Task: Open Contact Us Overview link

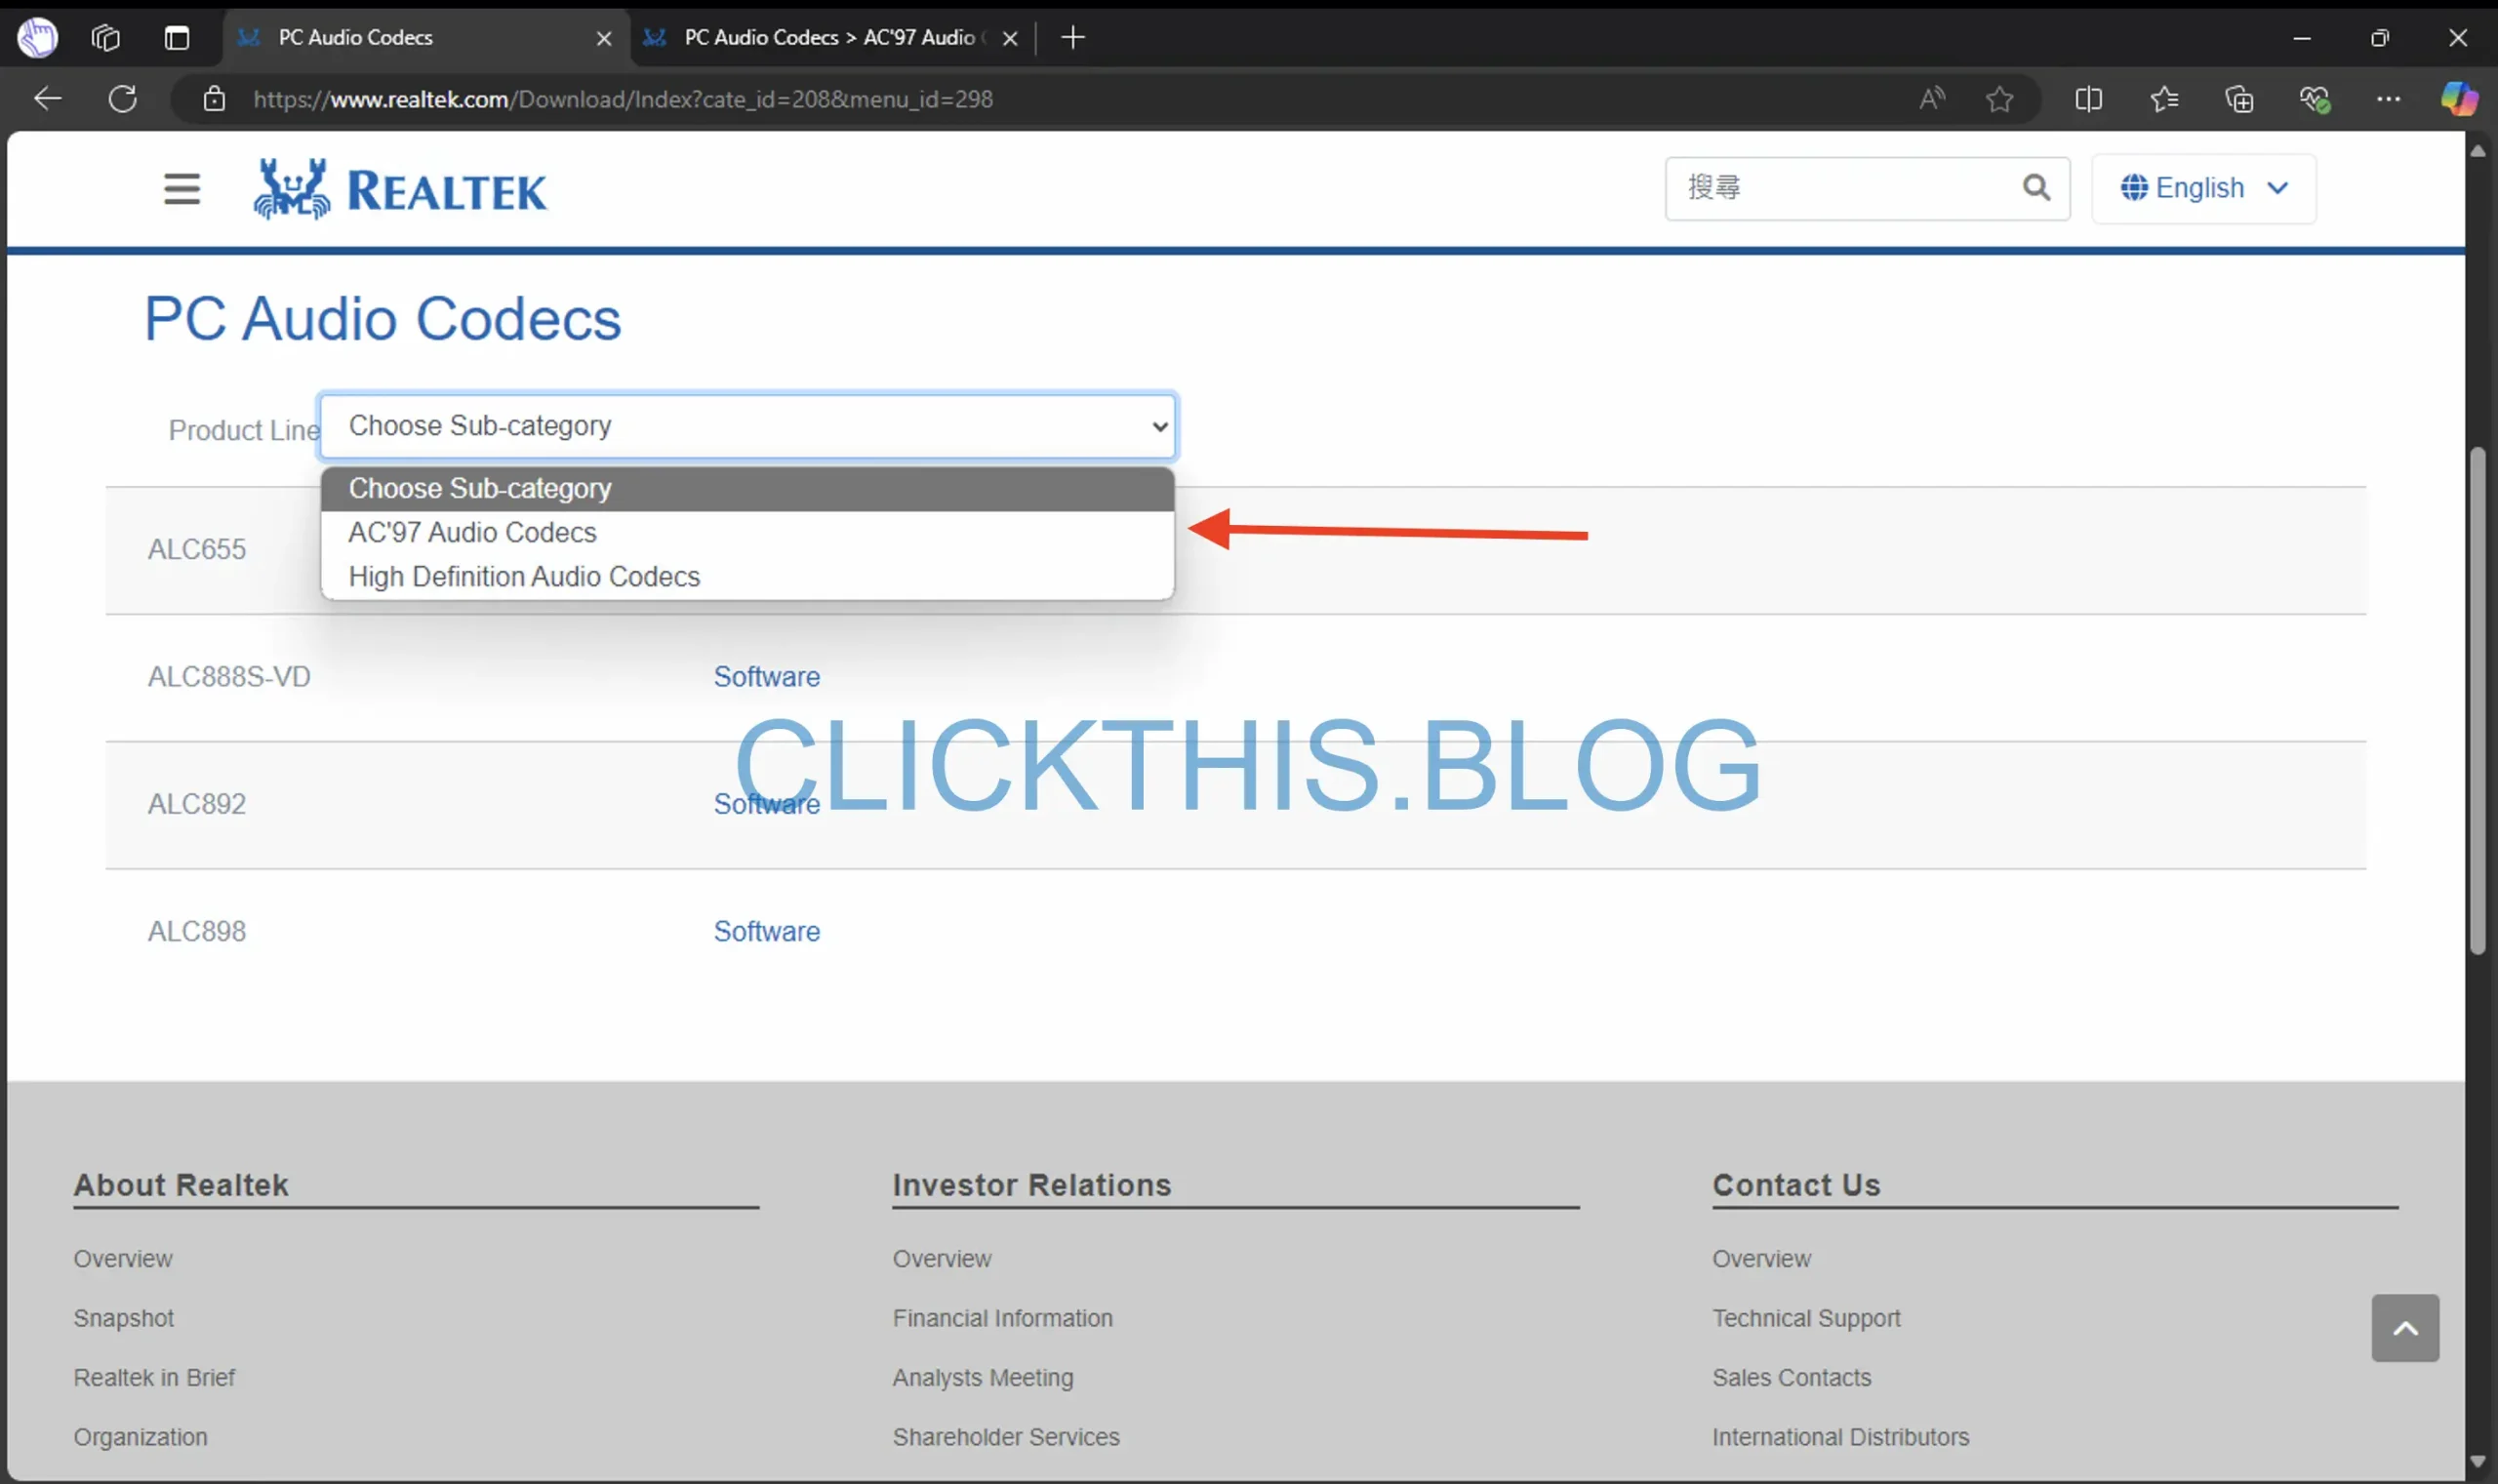Action: click(x=1762, y=1259)
